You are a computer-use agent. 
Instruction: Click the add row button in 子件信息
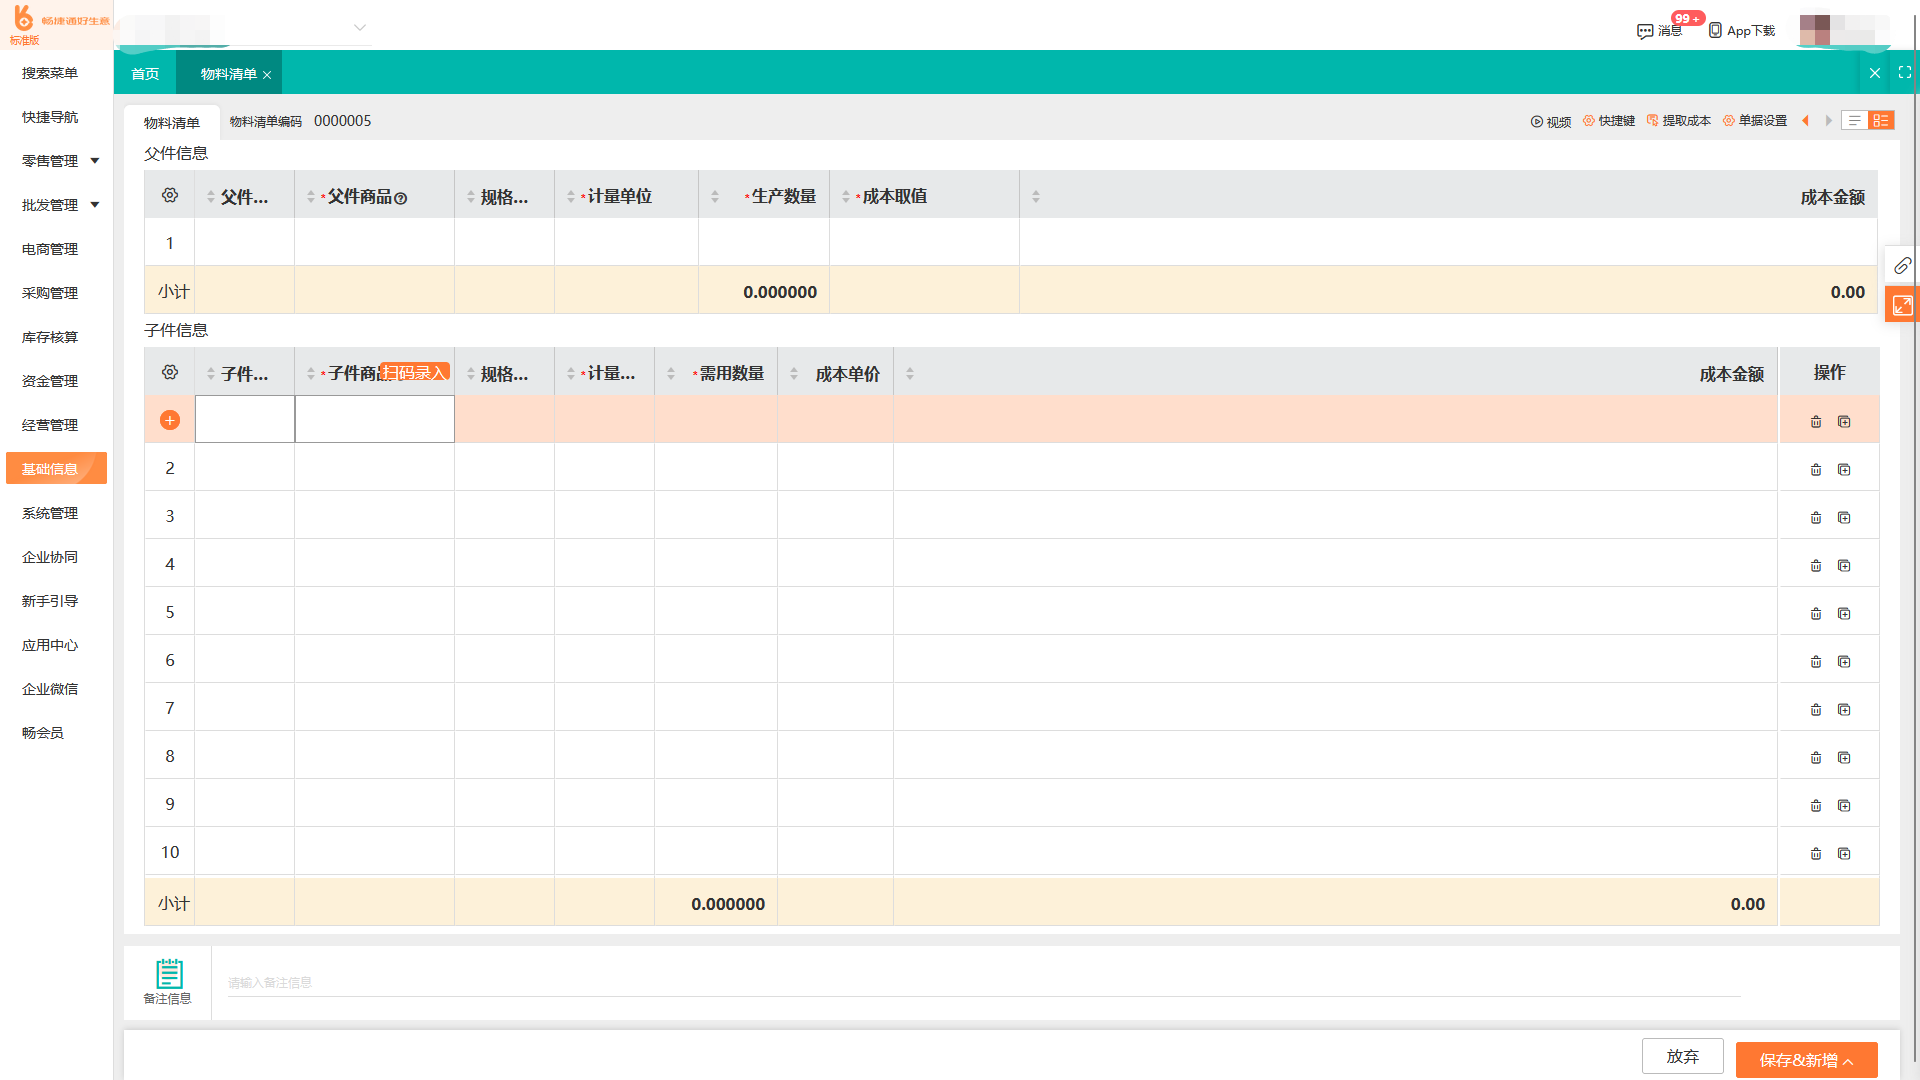169,421
